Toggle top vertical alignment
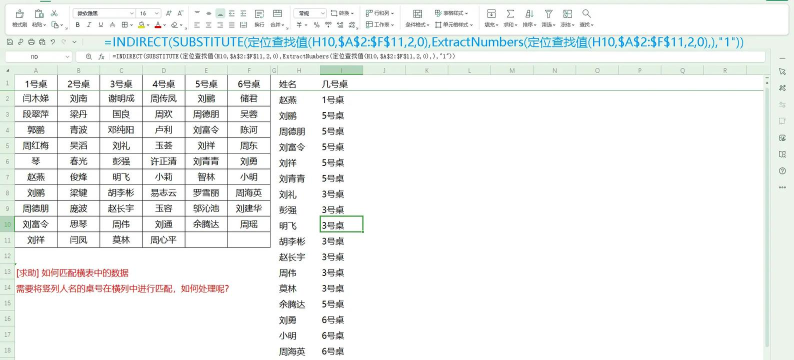Image resolution: width=794 pixels, height=360 pixels. [197, 13]
